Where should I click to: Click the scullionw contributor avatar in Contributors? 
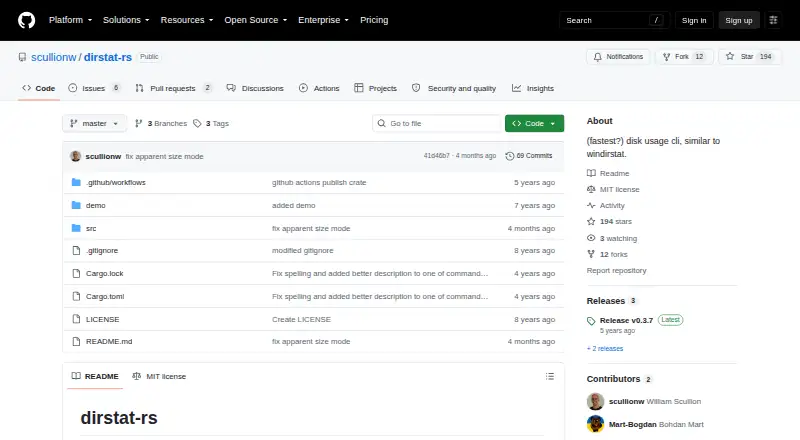[x=595, y=401]
